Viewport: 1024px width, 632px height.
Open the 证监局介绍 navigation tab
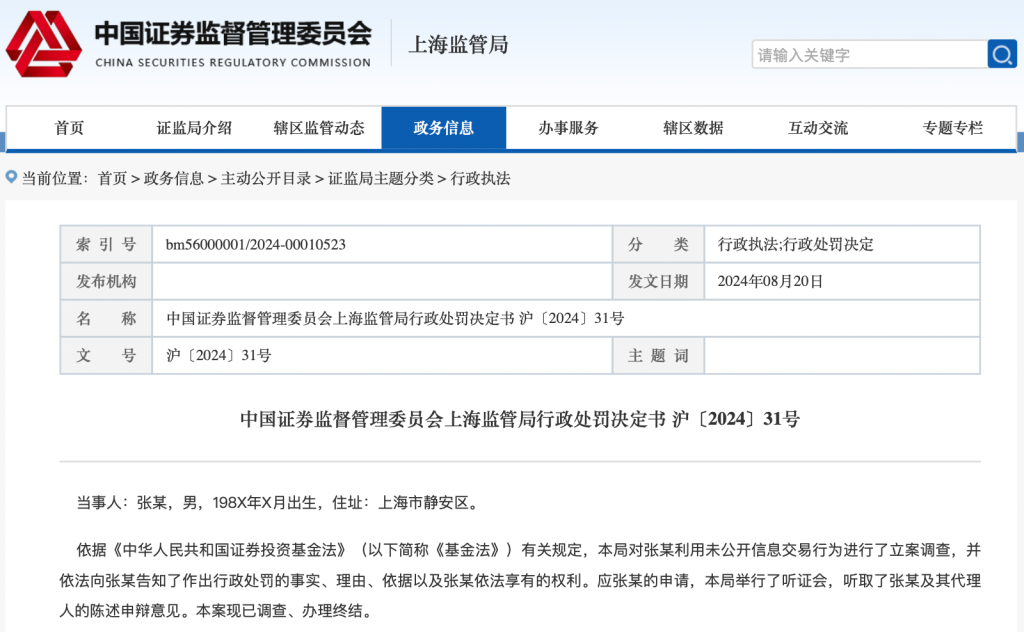(194, 128)
